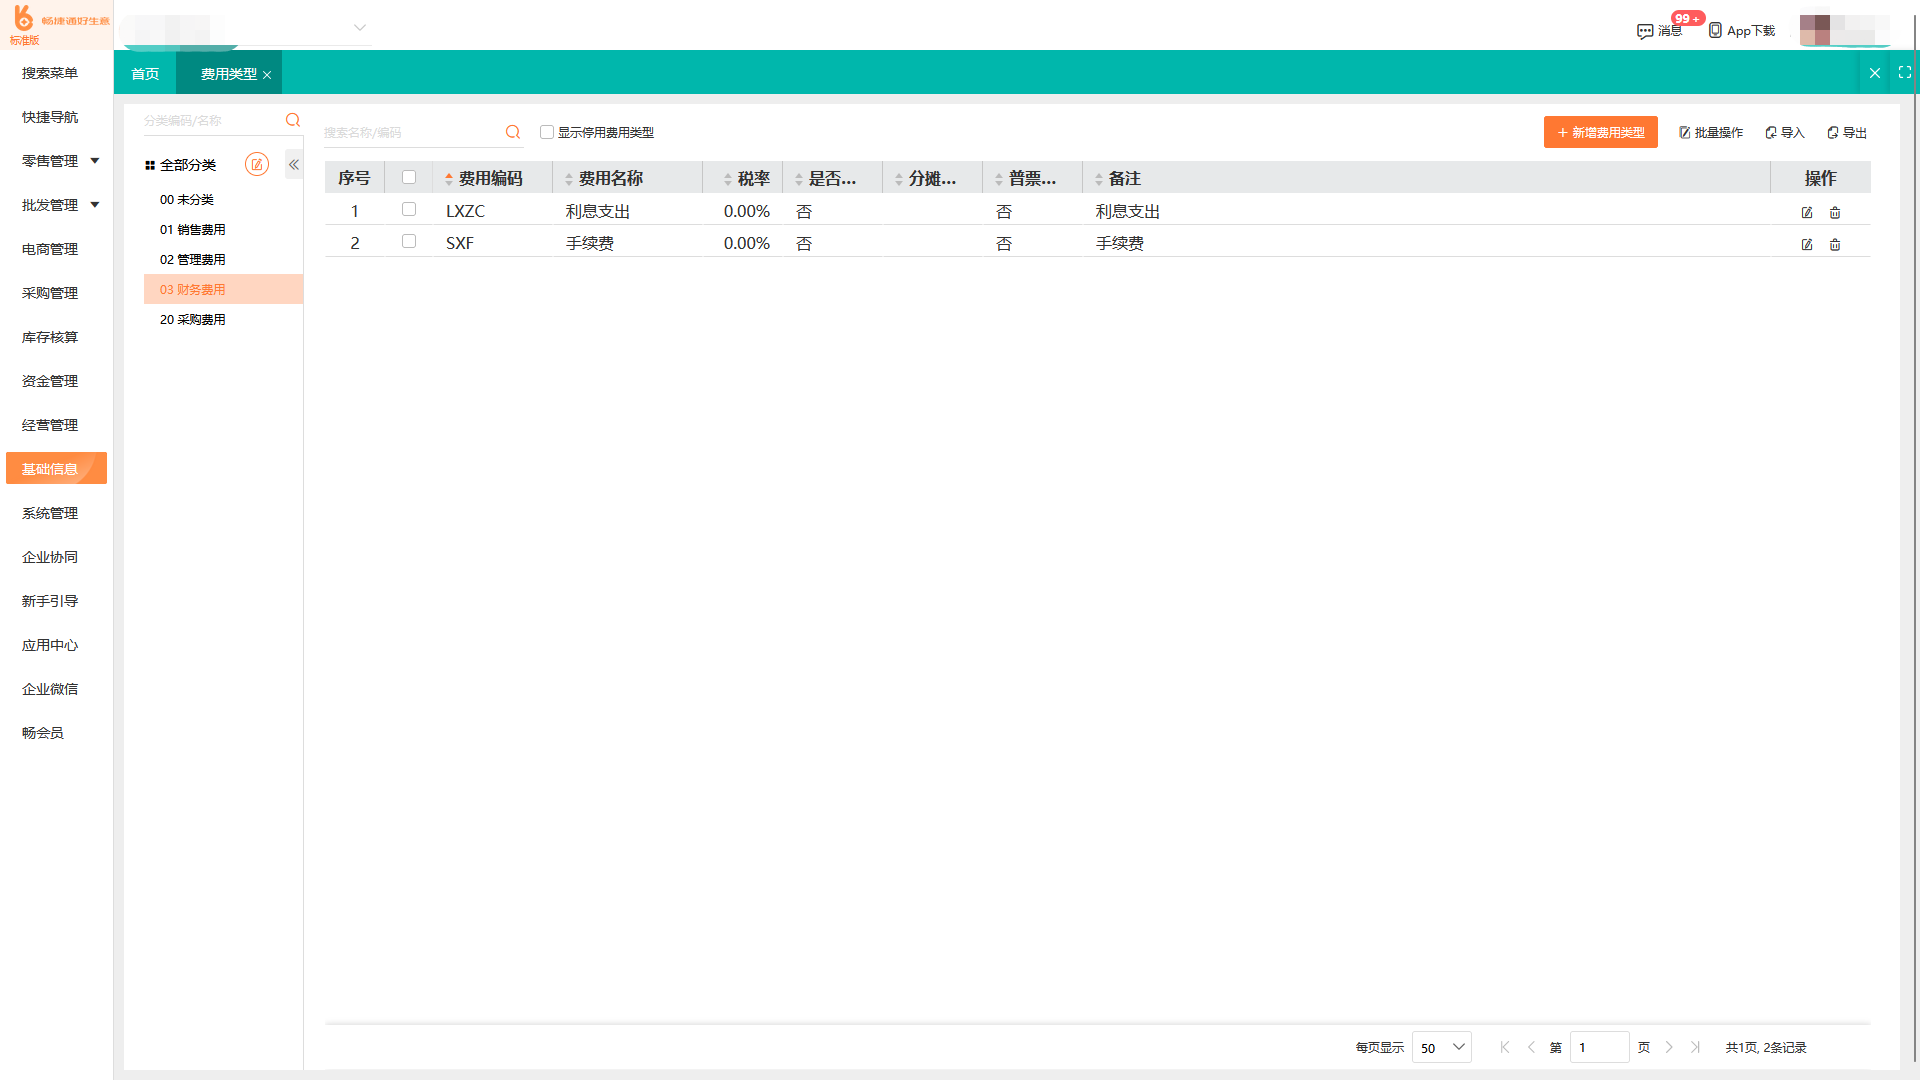
Task: Click the edit icon for 手续费 row
Action: pos(1807,244)
